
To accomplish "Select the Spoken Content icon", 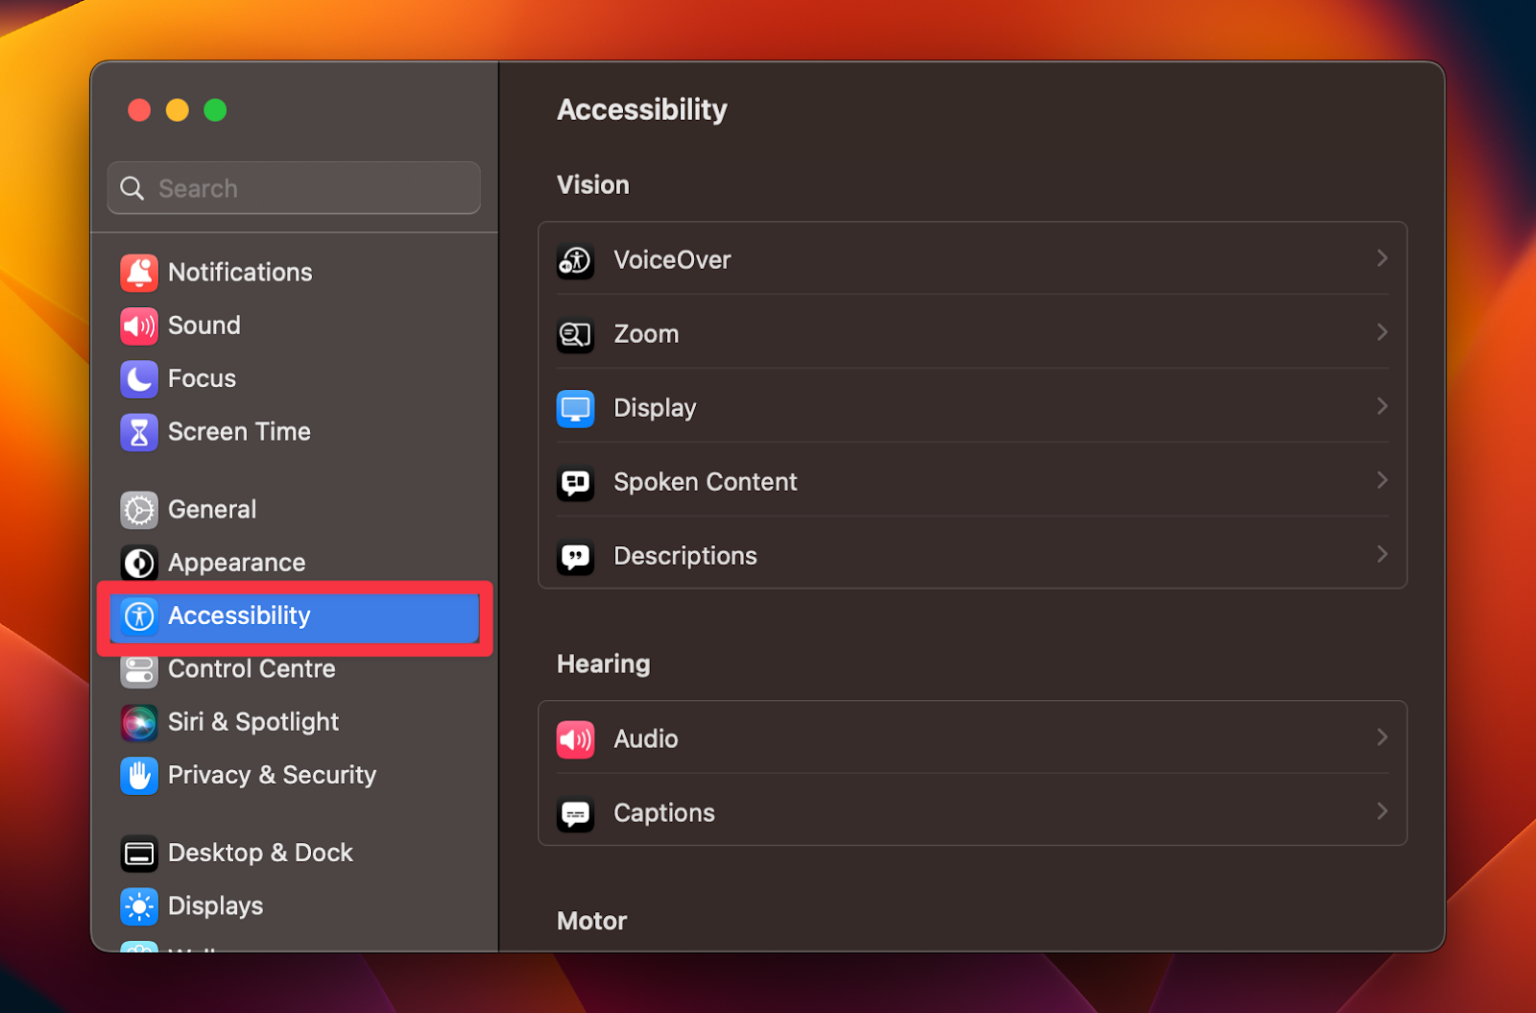I will tap(575, 482).
